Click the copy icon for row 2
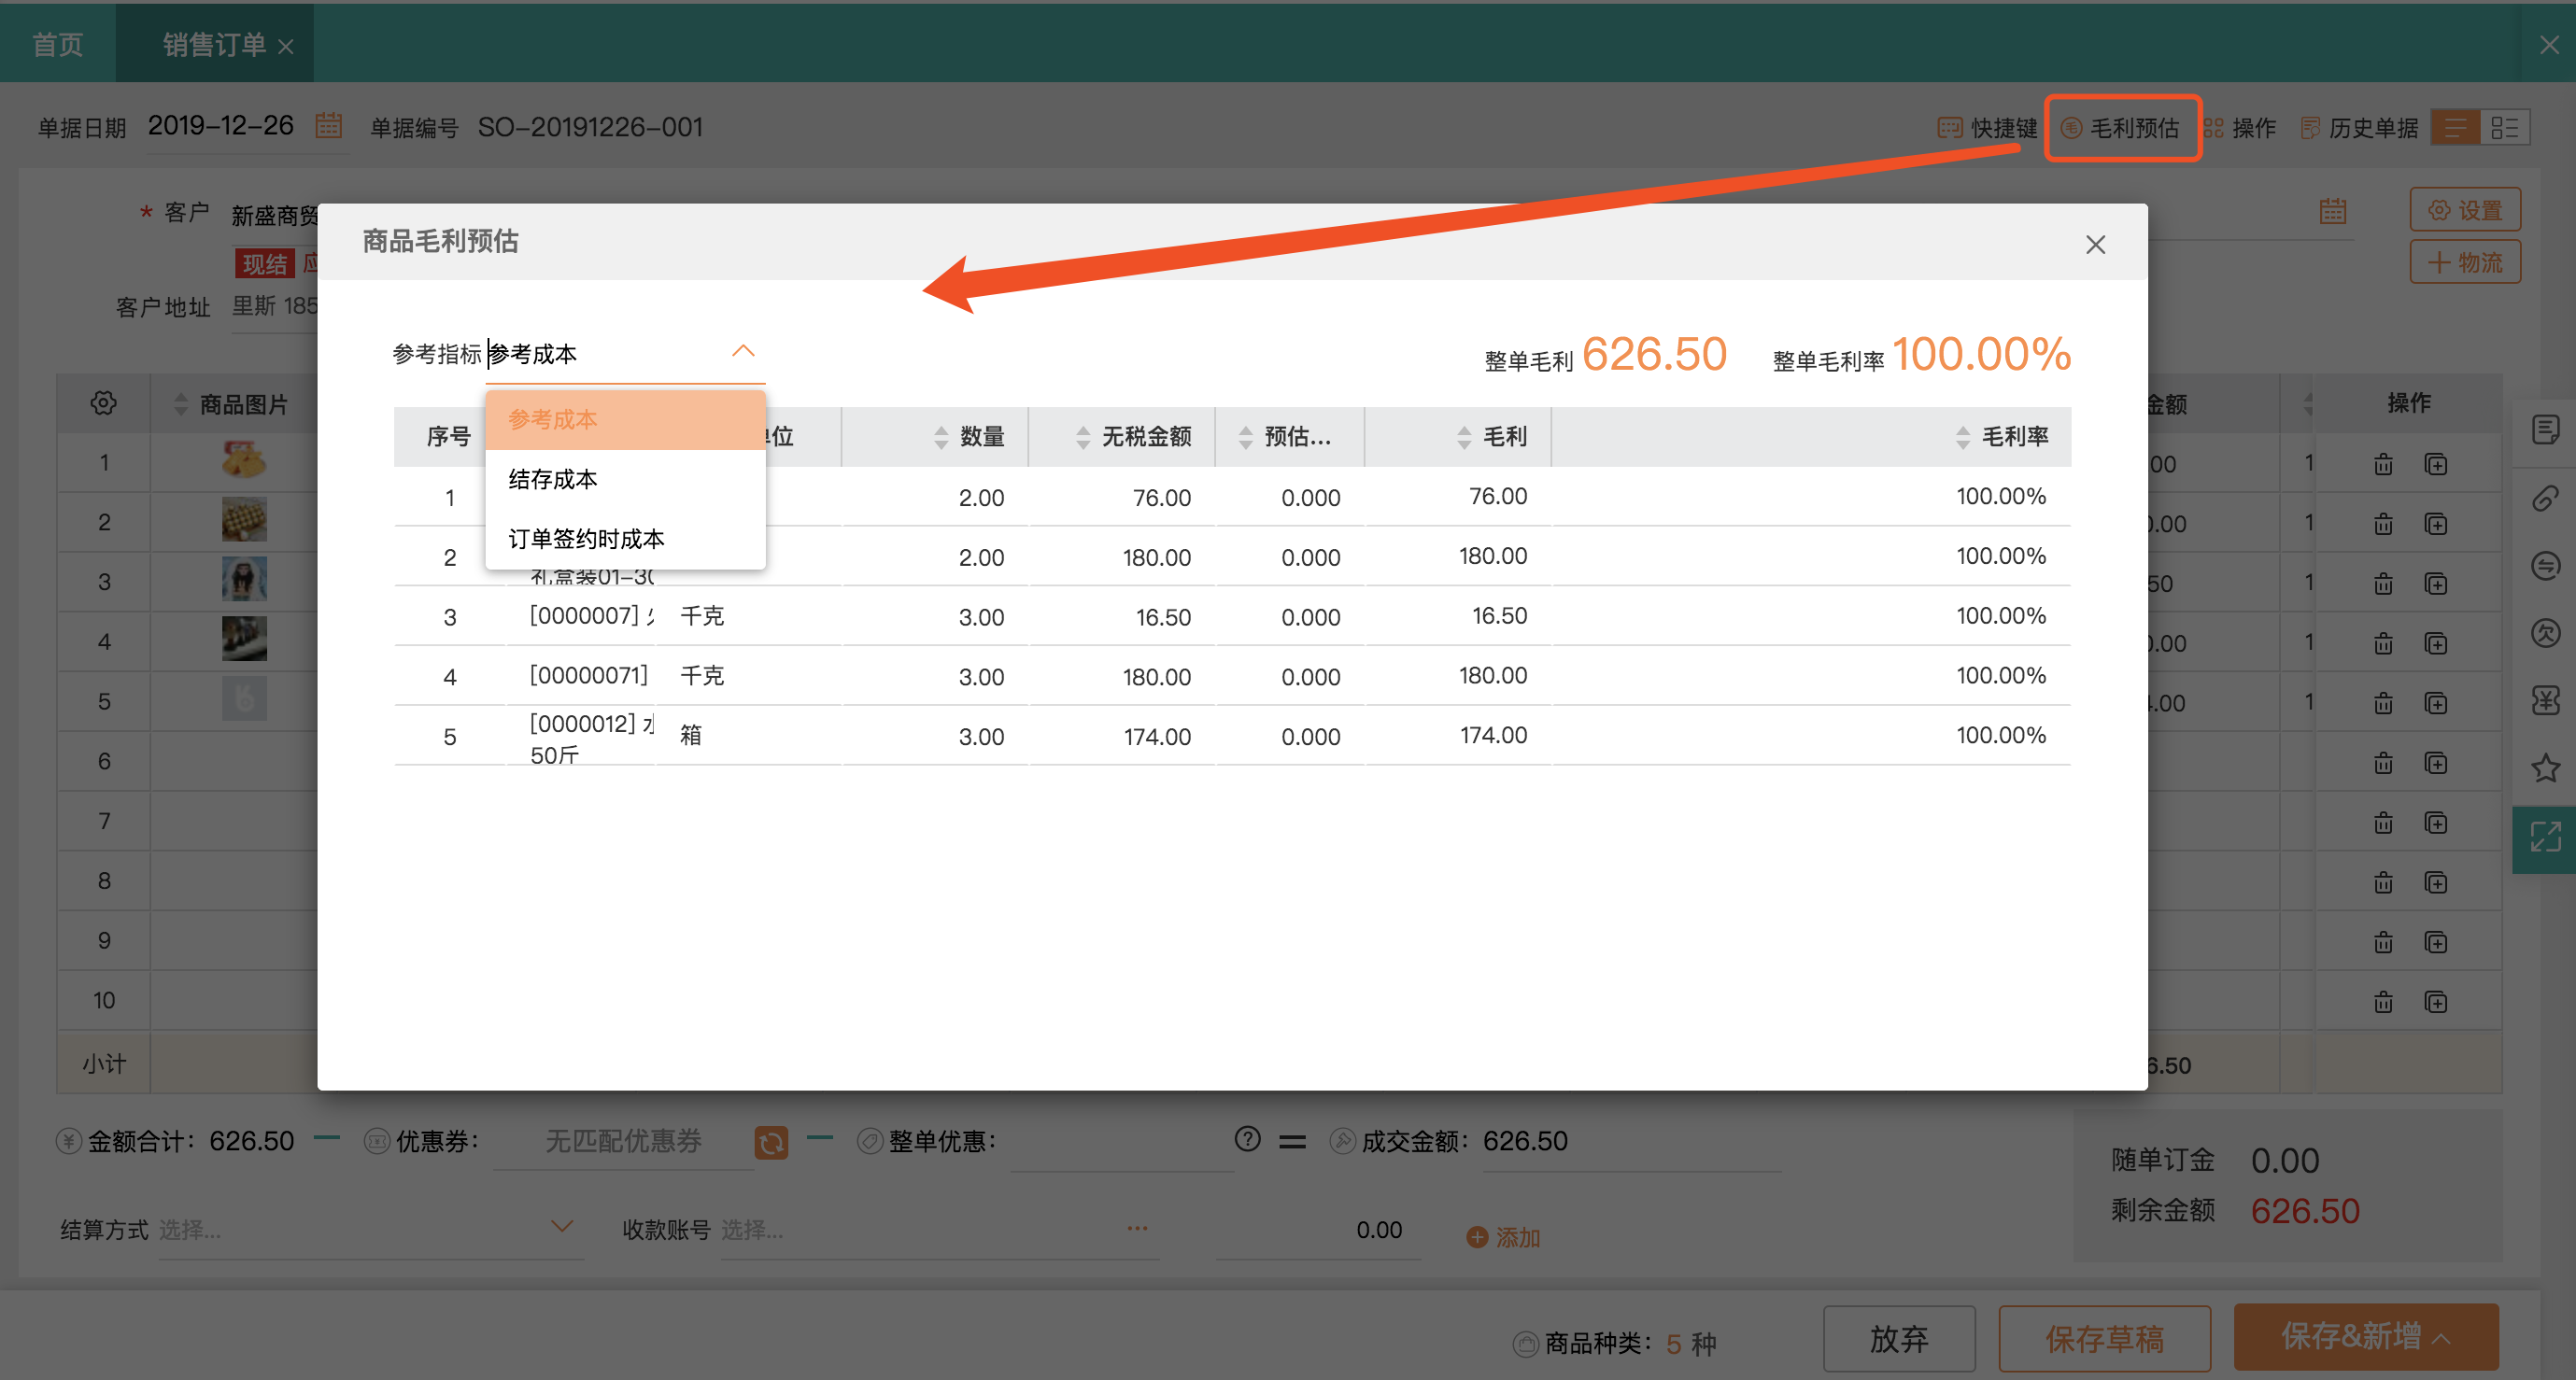 point(2436,525)
